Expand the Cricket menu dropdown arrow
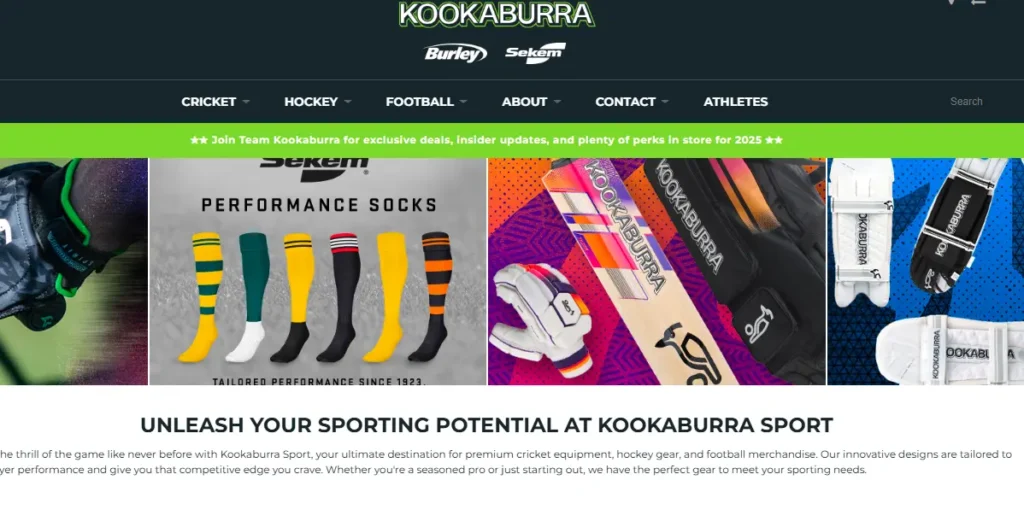Viewport: 1024px width, 527px height. coord(246,102)
